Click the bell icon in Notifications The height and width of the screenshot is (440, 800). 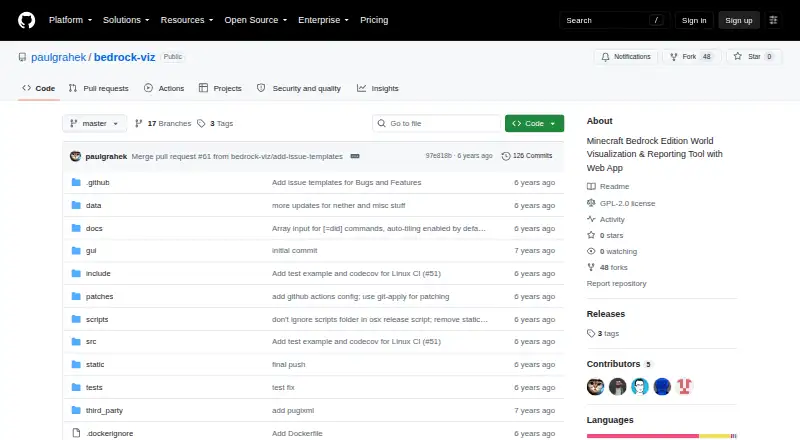[605, 57]
